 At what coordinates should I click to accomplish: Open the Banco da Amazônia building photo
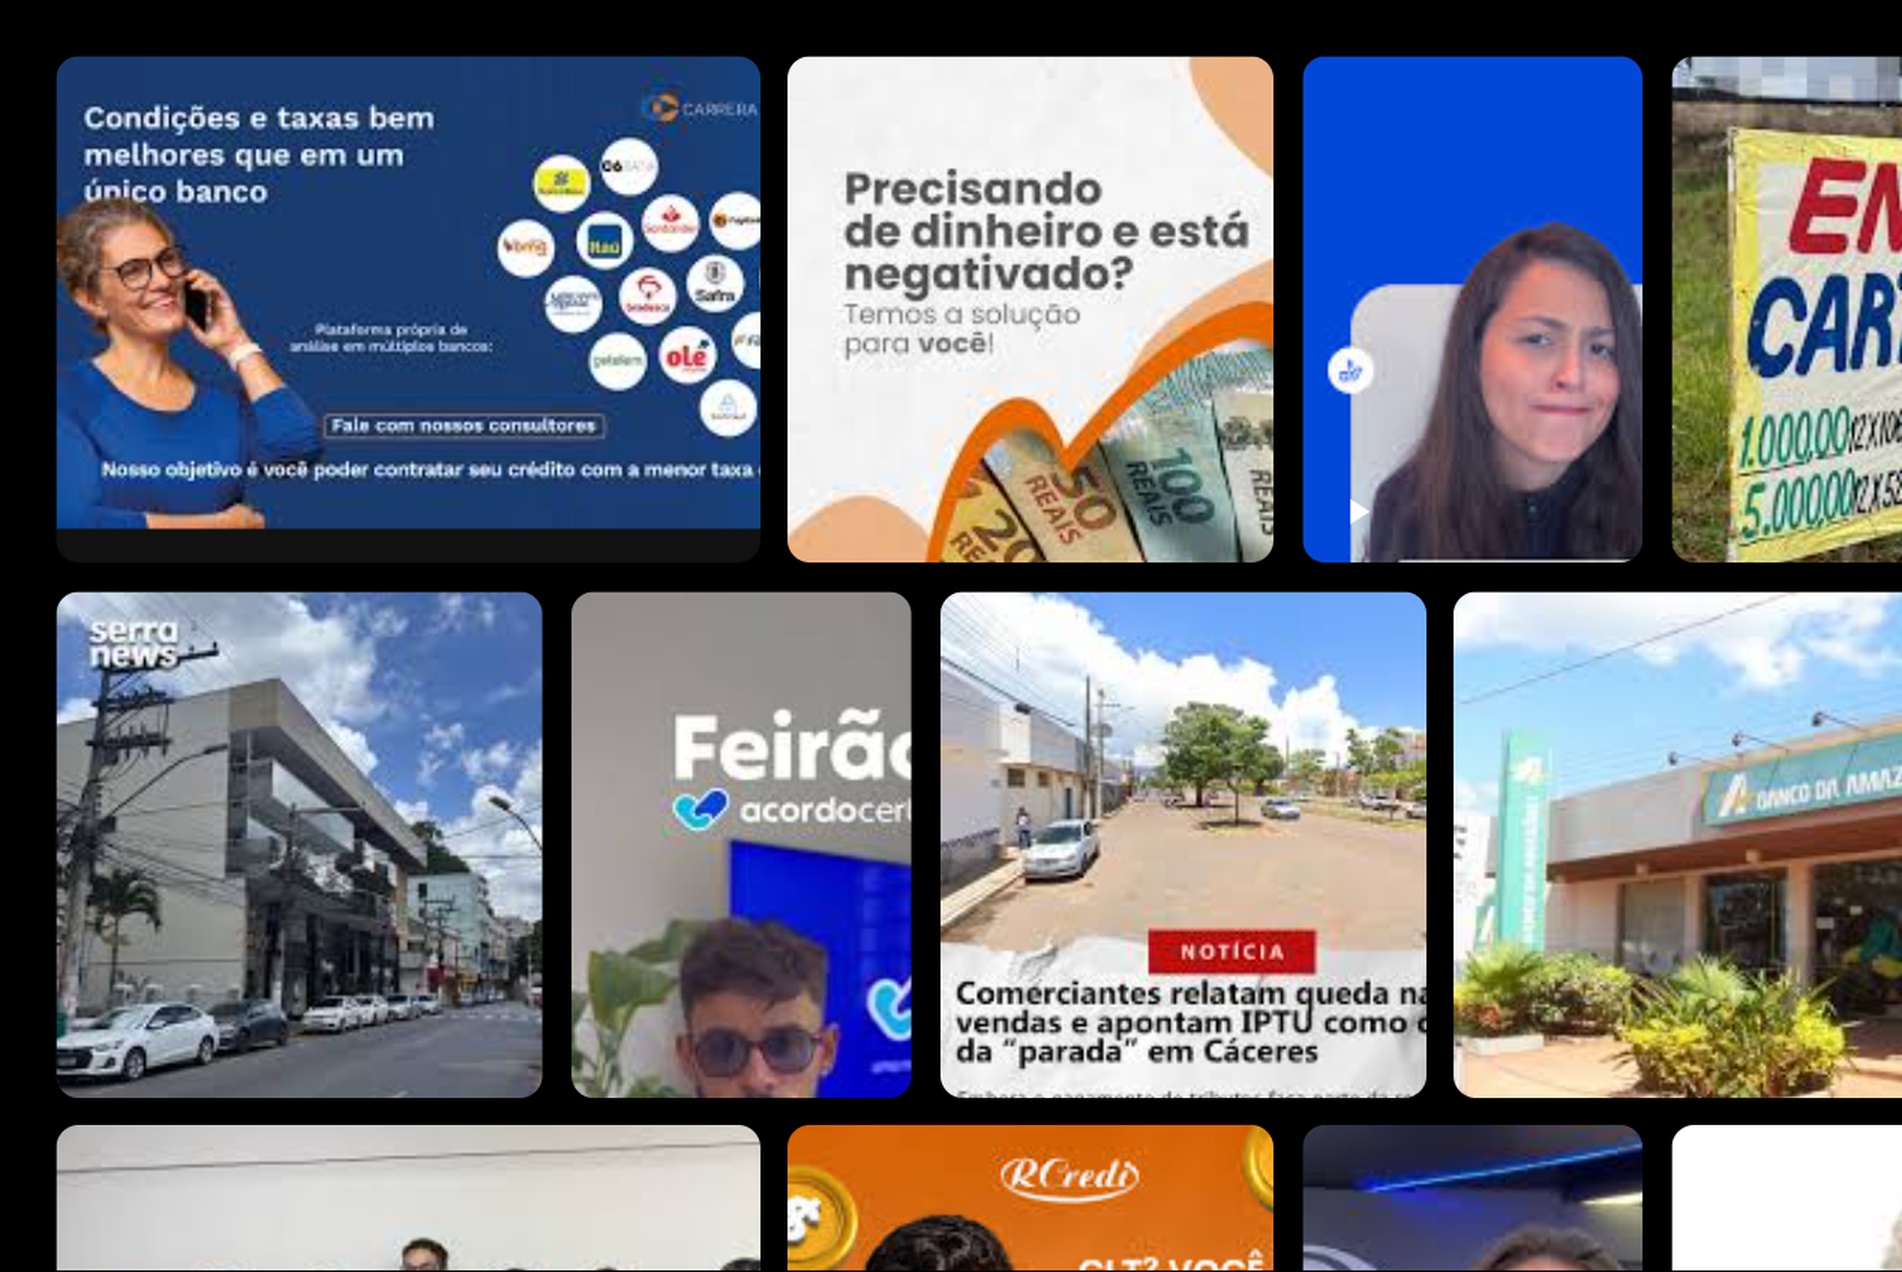point(1676,844)
